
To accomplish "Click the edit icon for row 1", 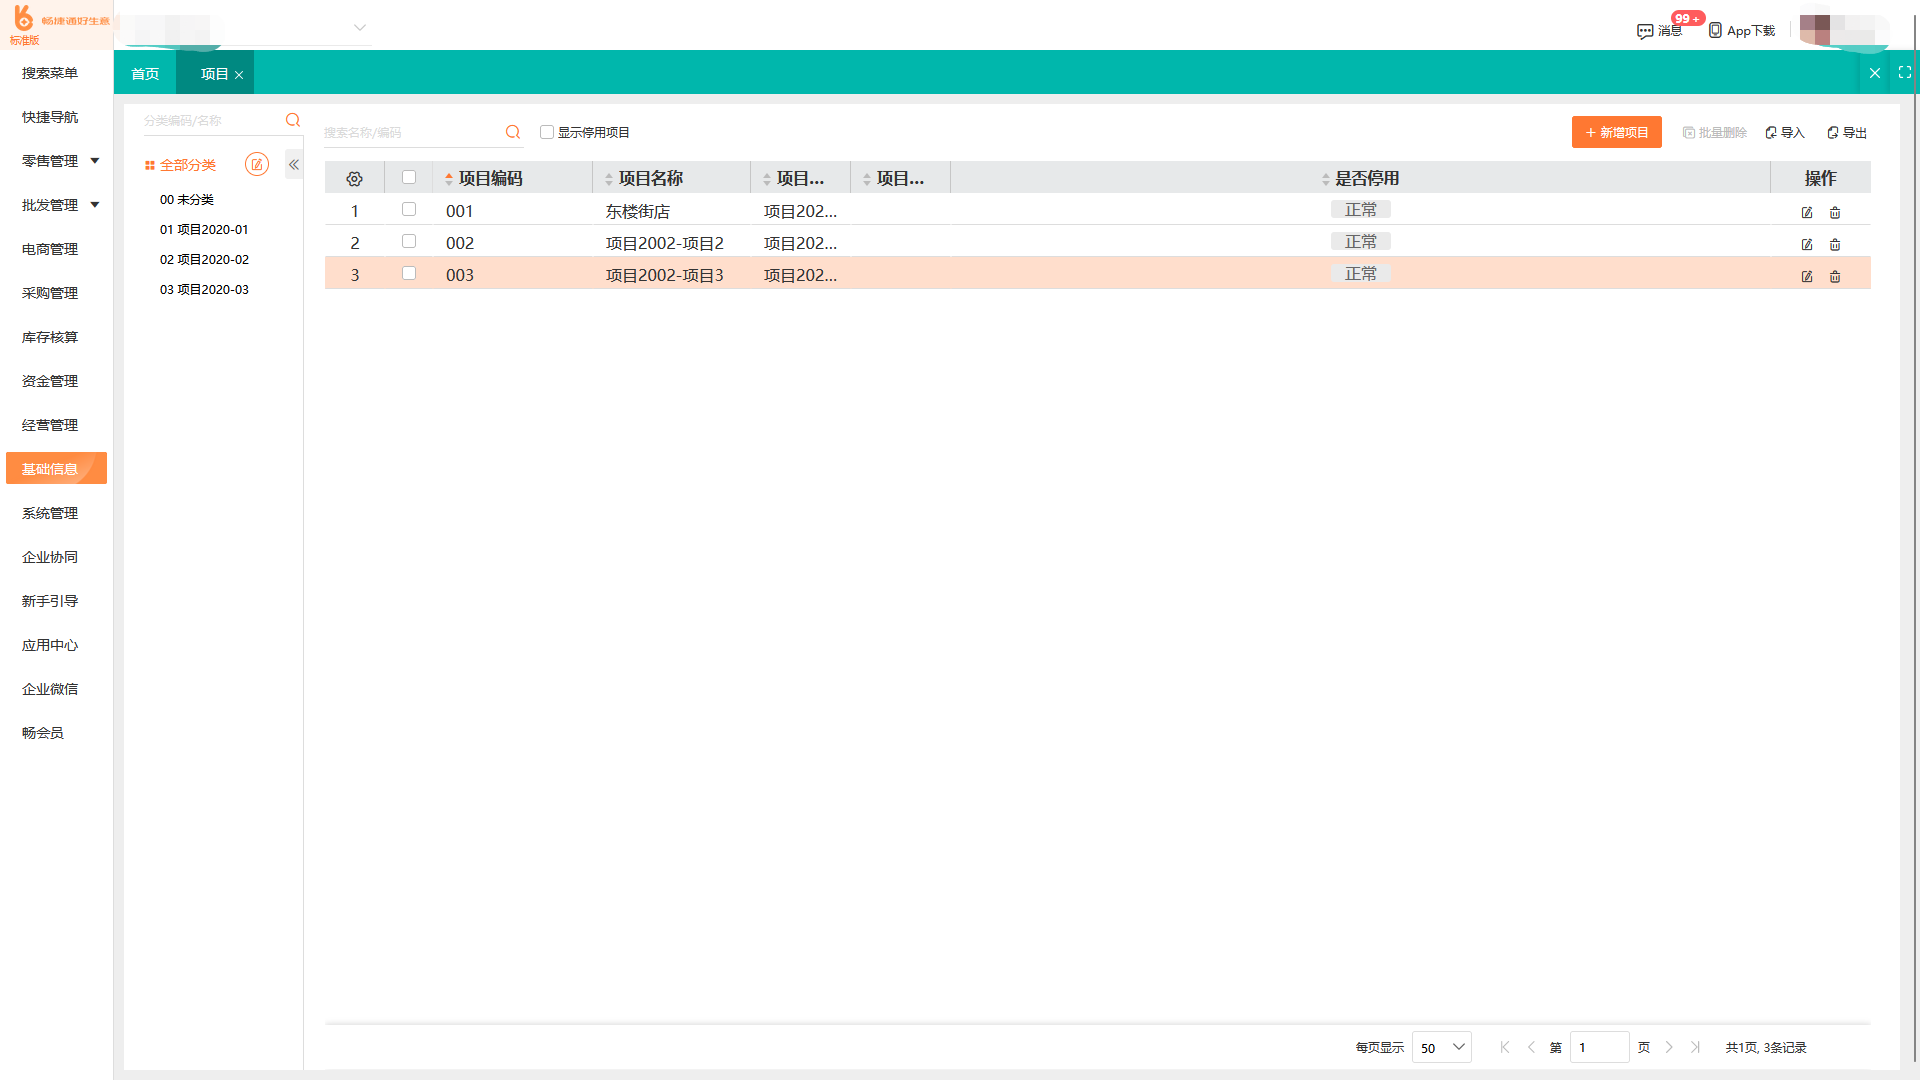I will 1807,211.
